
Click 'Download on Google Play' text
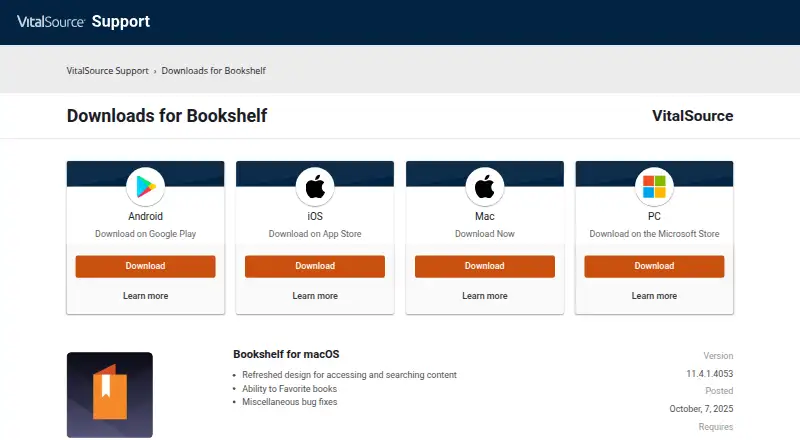click(145, 234)
